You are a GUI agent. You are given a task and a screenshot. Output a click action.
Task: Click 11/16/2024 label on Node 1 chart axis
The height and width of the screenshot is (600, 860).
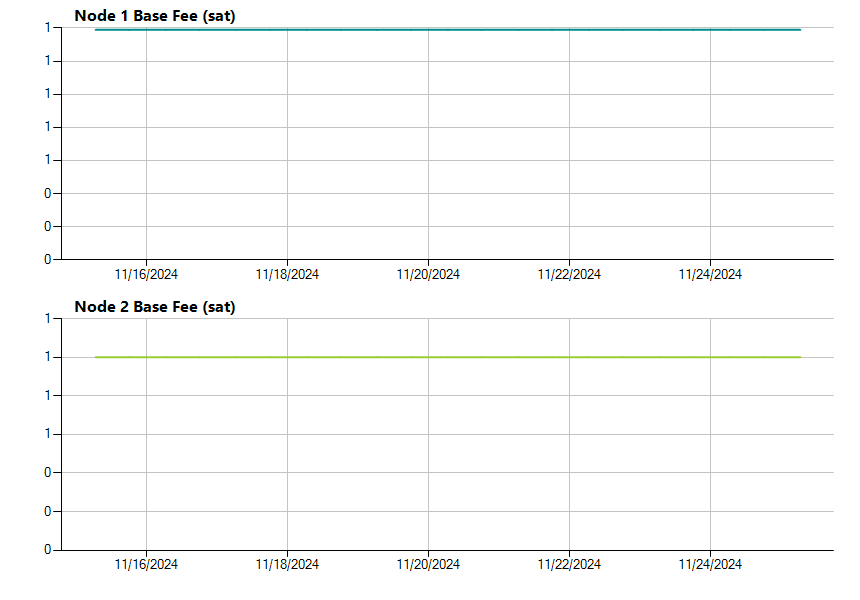click(x=146, y=274)
